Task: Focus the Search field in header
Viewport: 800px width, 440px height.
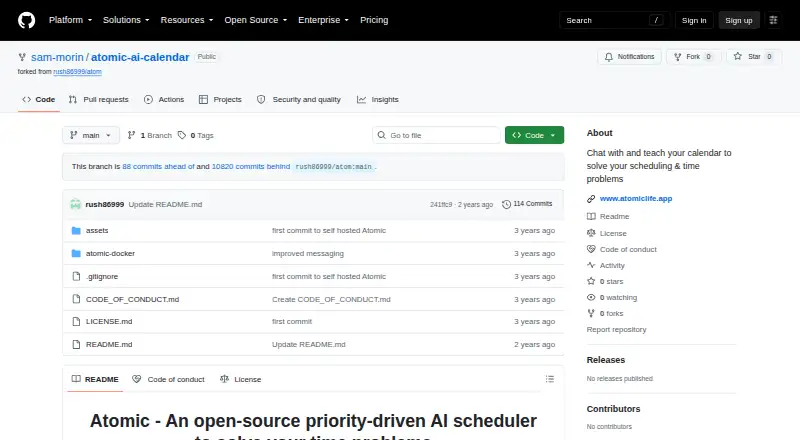Action: pos(614,20)
